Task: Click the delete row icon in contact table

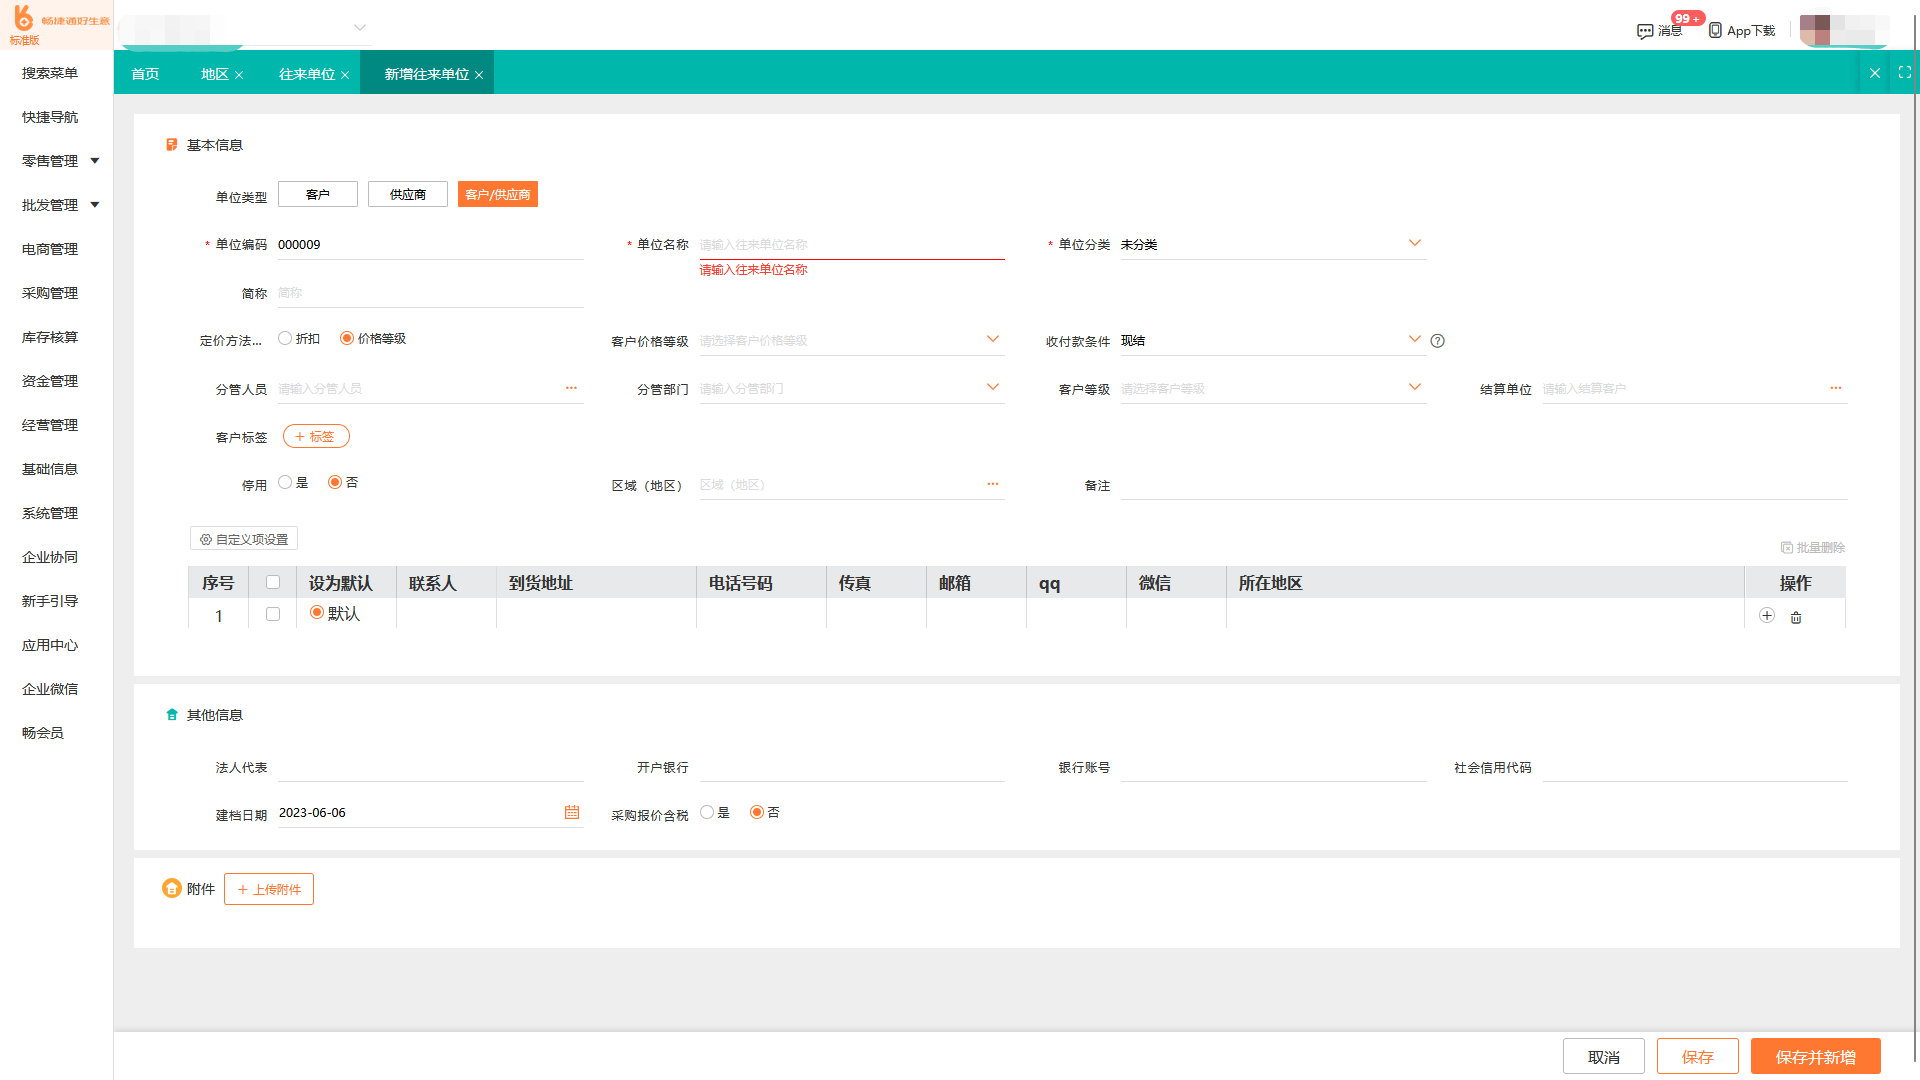Action: tap(1796, 617)
